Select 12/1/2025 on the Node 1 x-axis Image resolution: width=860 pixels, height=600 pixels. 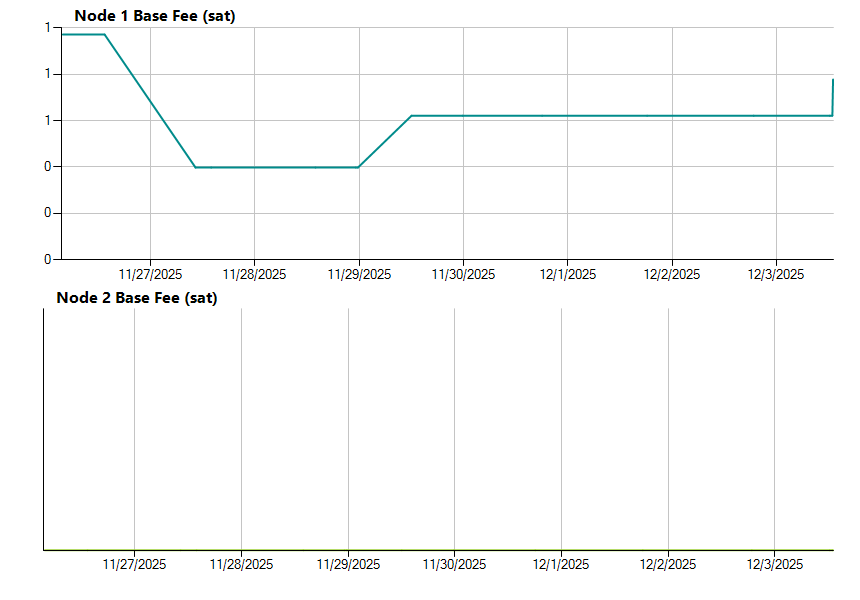pos(567,274)
